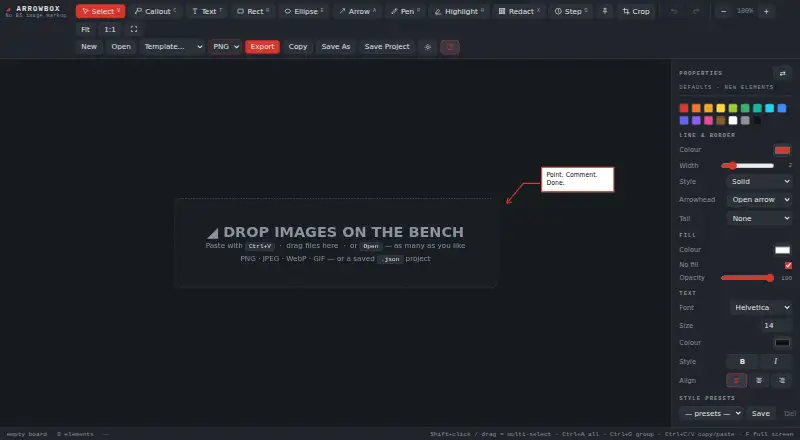Click the New button
800x440 pixels.
(x=89, y=46)
